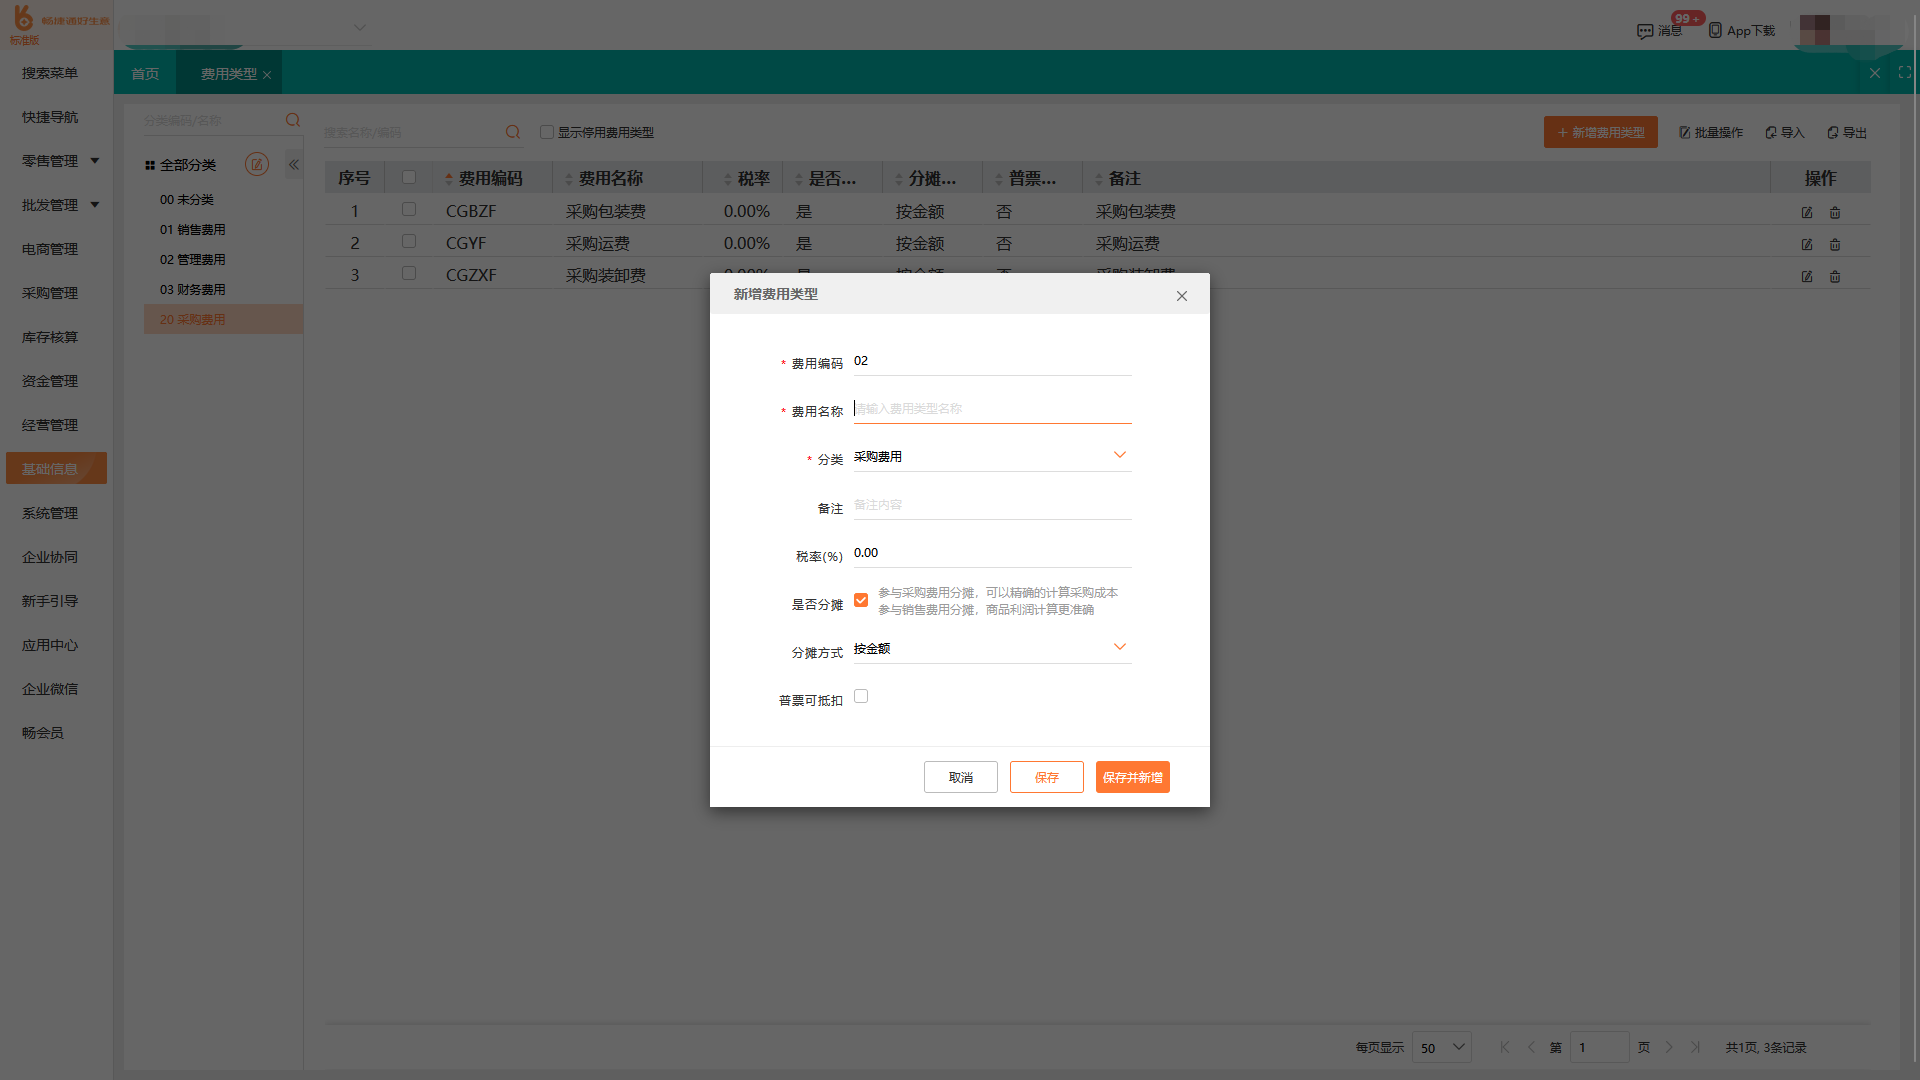Expand the 分类 dropdown menu
The image size is (1920, 1080).
(1120, 456)
